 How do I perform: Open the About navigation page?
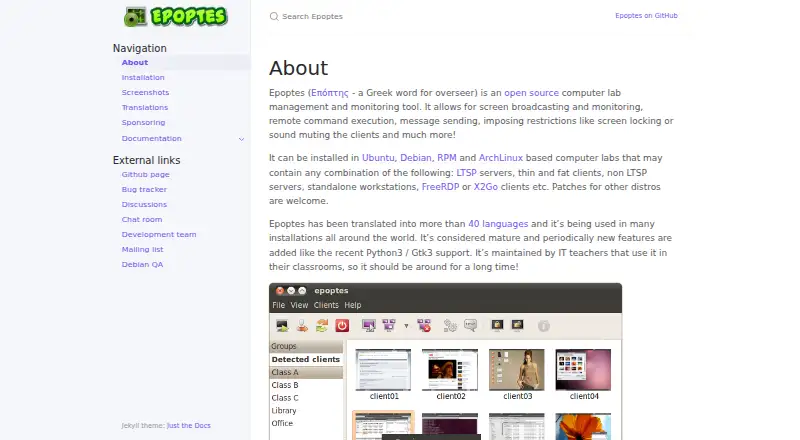coord(135,62)
